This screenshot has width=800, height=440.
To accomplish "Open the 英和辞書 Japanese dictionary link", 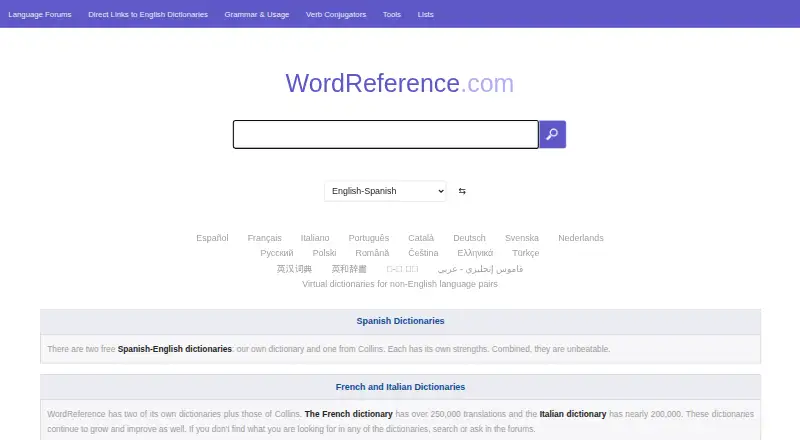I will point(349,268).
